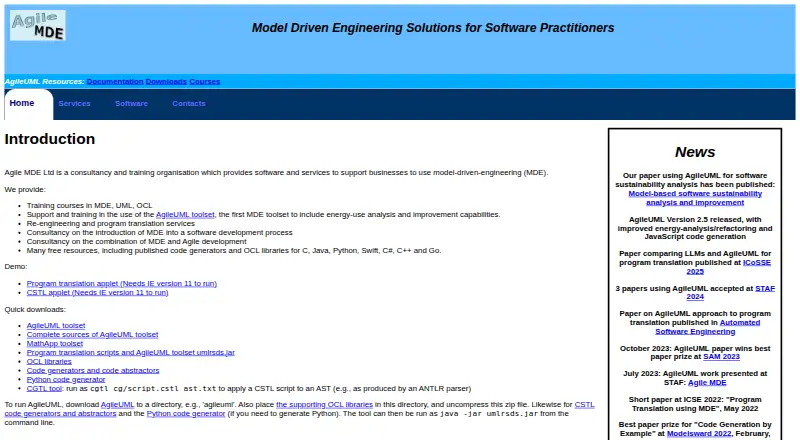Click 'Consultancy on the combination of MDE and Agile' text
The width and height of the screenshot is (800, 440).
137,242
